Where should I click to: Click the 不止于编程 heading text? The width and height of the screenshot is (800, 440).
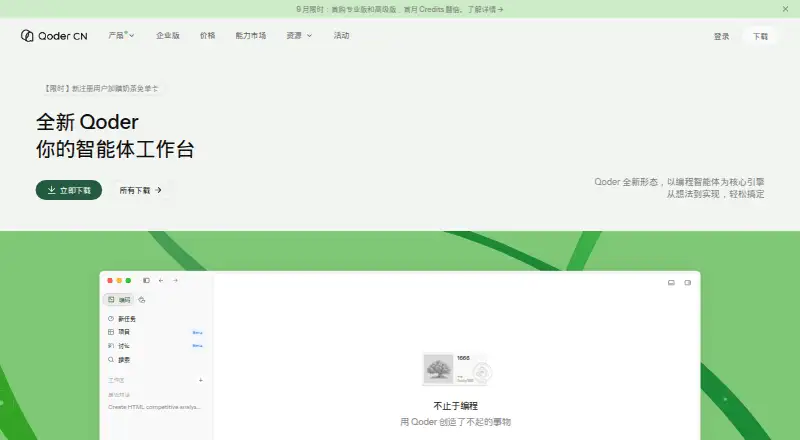pos(455,406)
